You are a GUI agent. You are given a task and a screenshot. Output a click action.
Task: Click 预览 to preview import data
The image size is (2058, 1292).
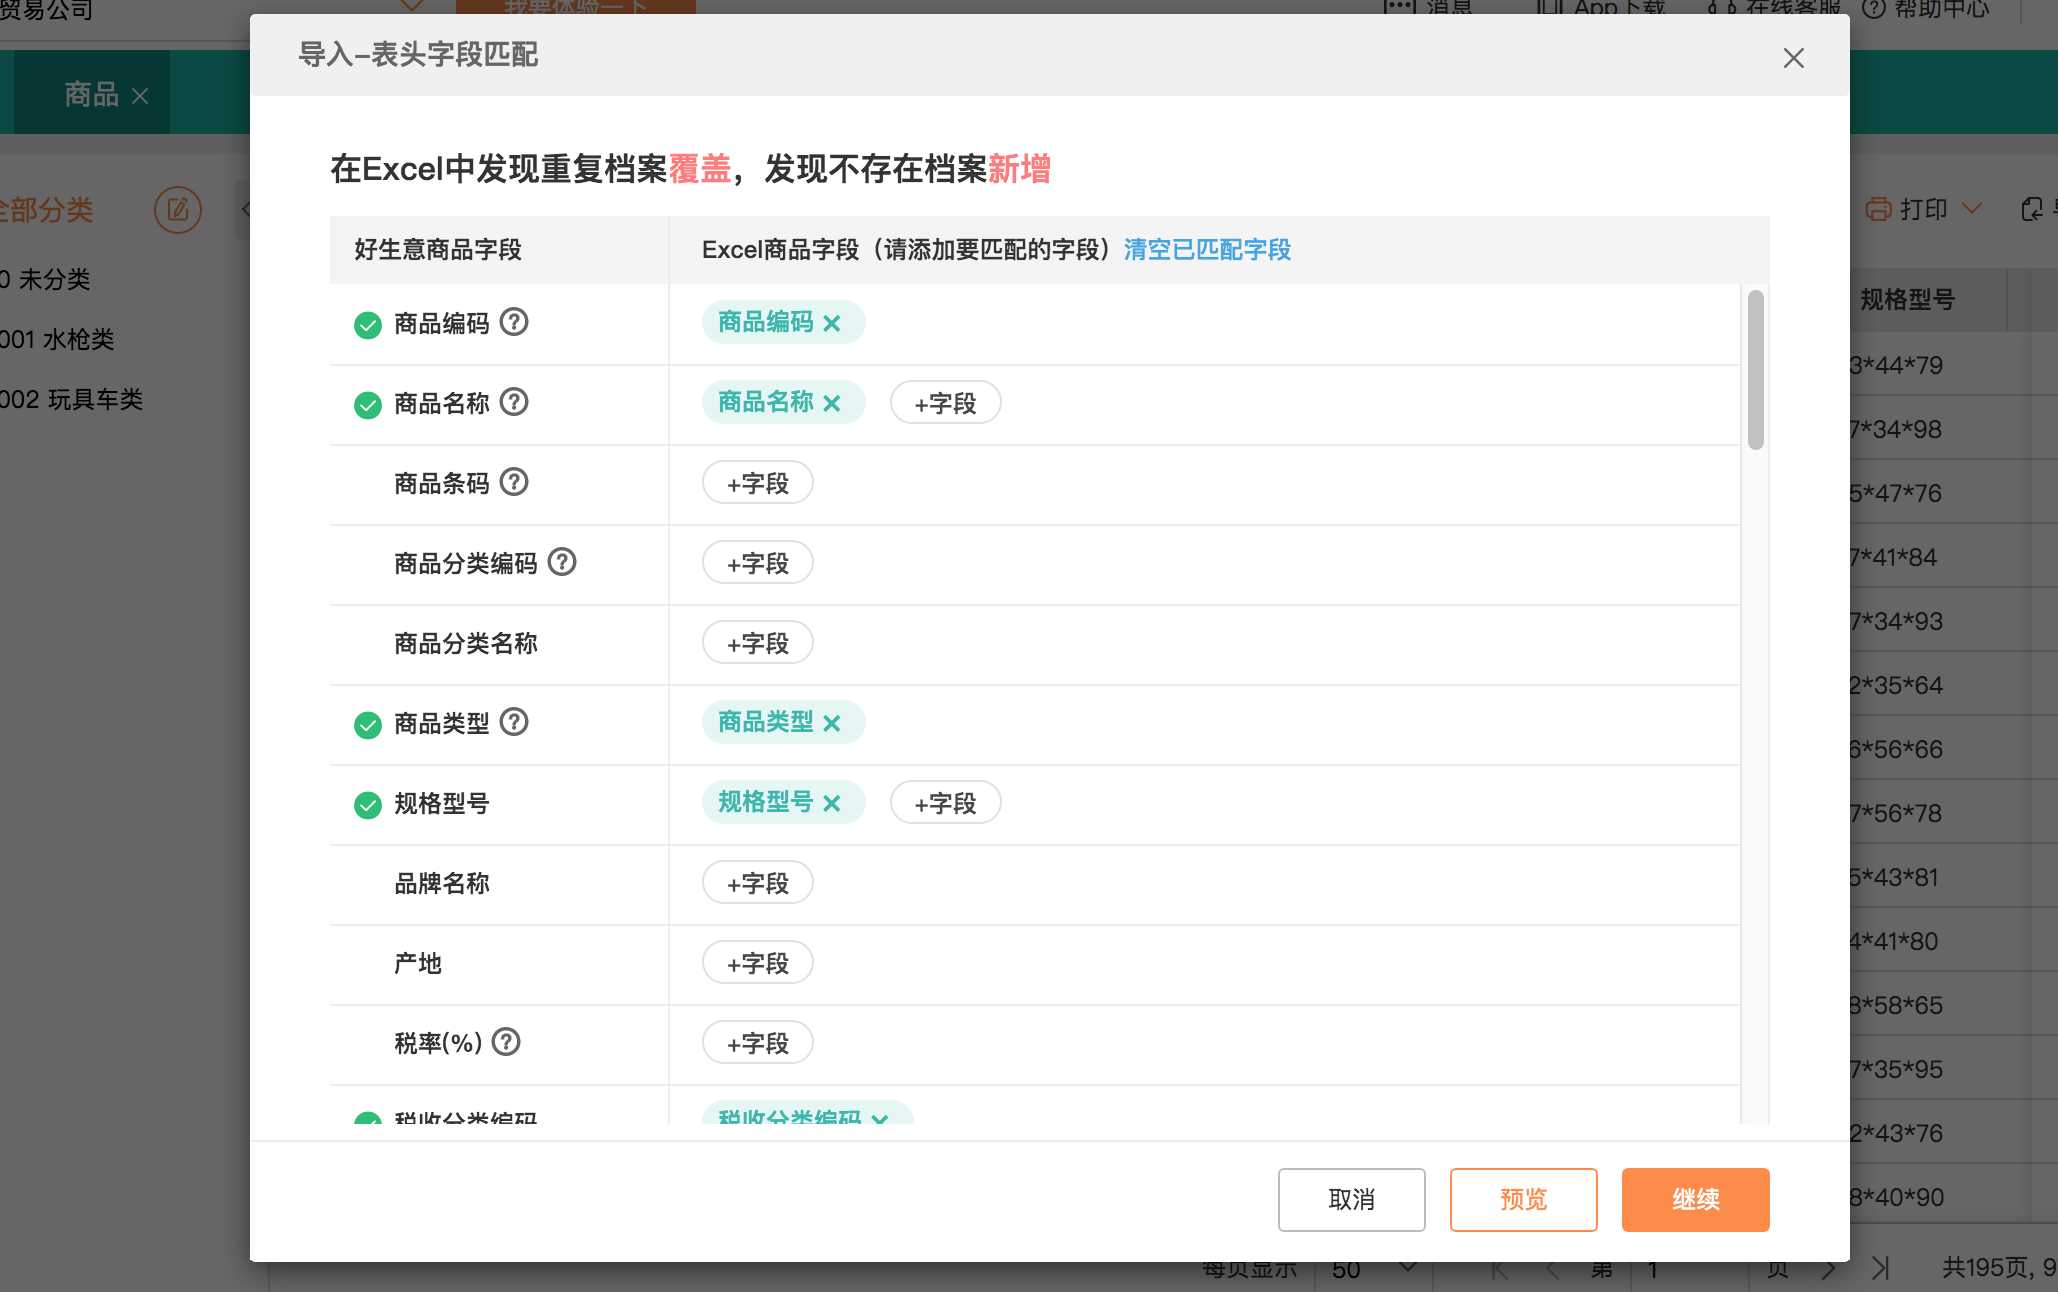point(1524,1198)
